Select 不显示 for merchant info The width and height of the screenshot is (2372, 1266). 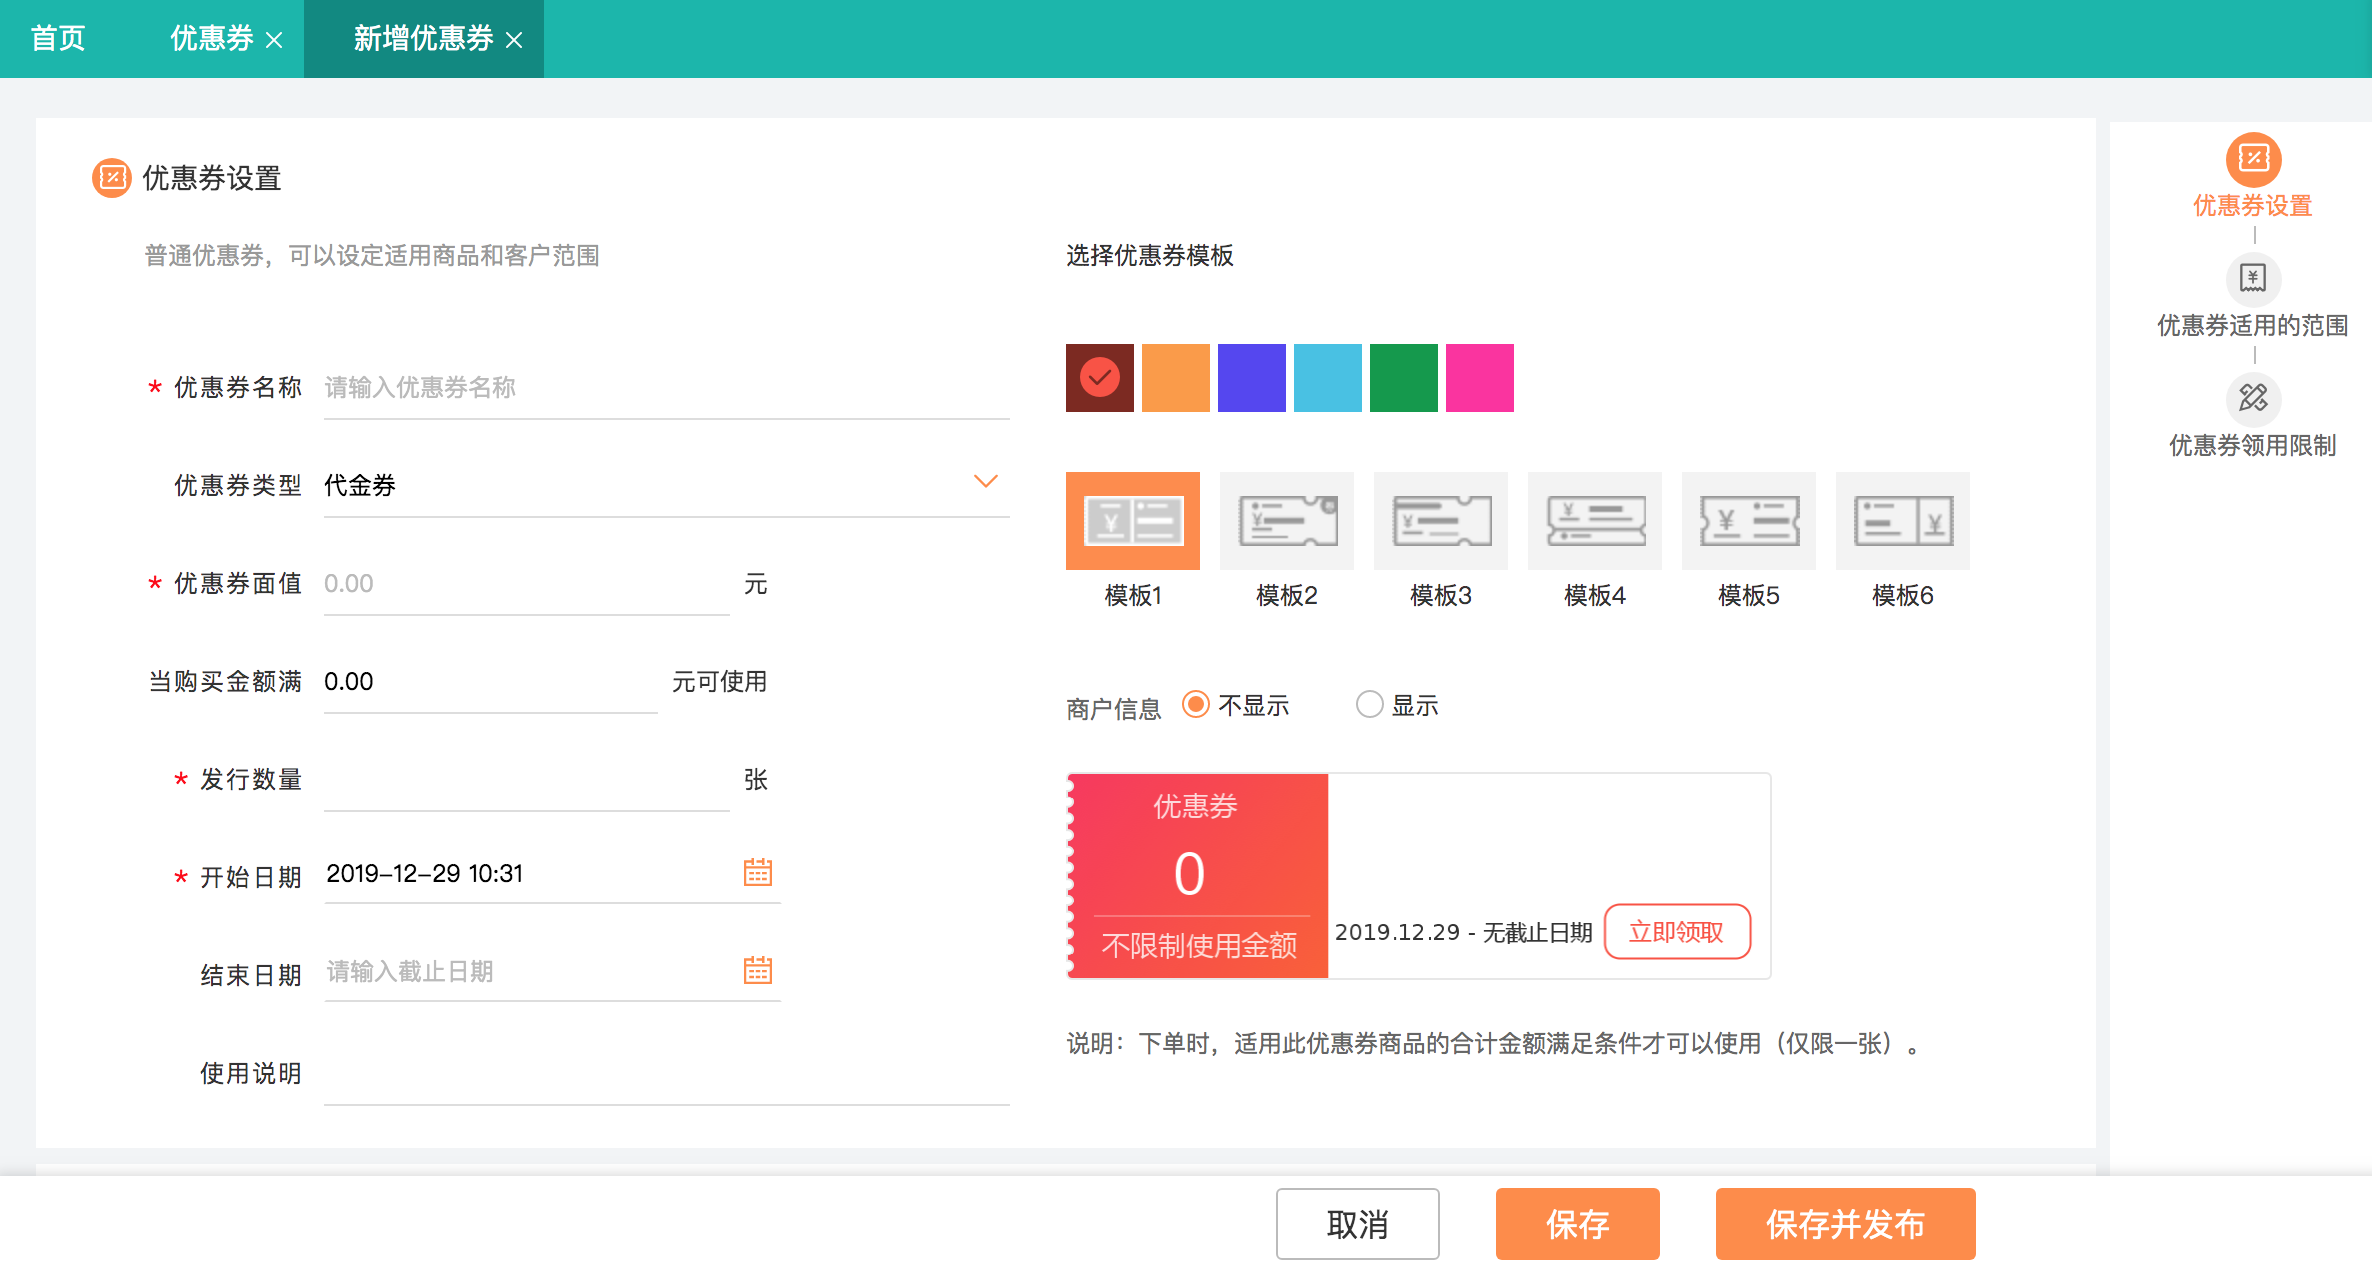(x=1197, y=704)
